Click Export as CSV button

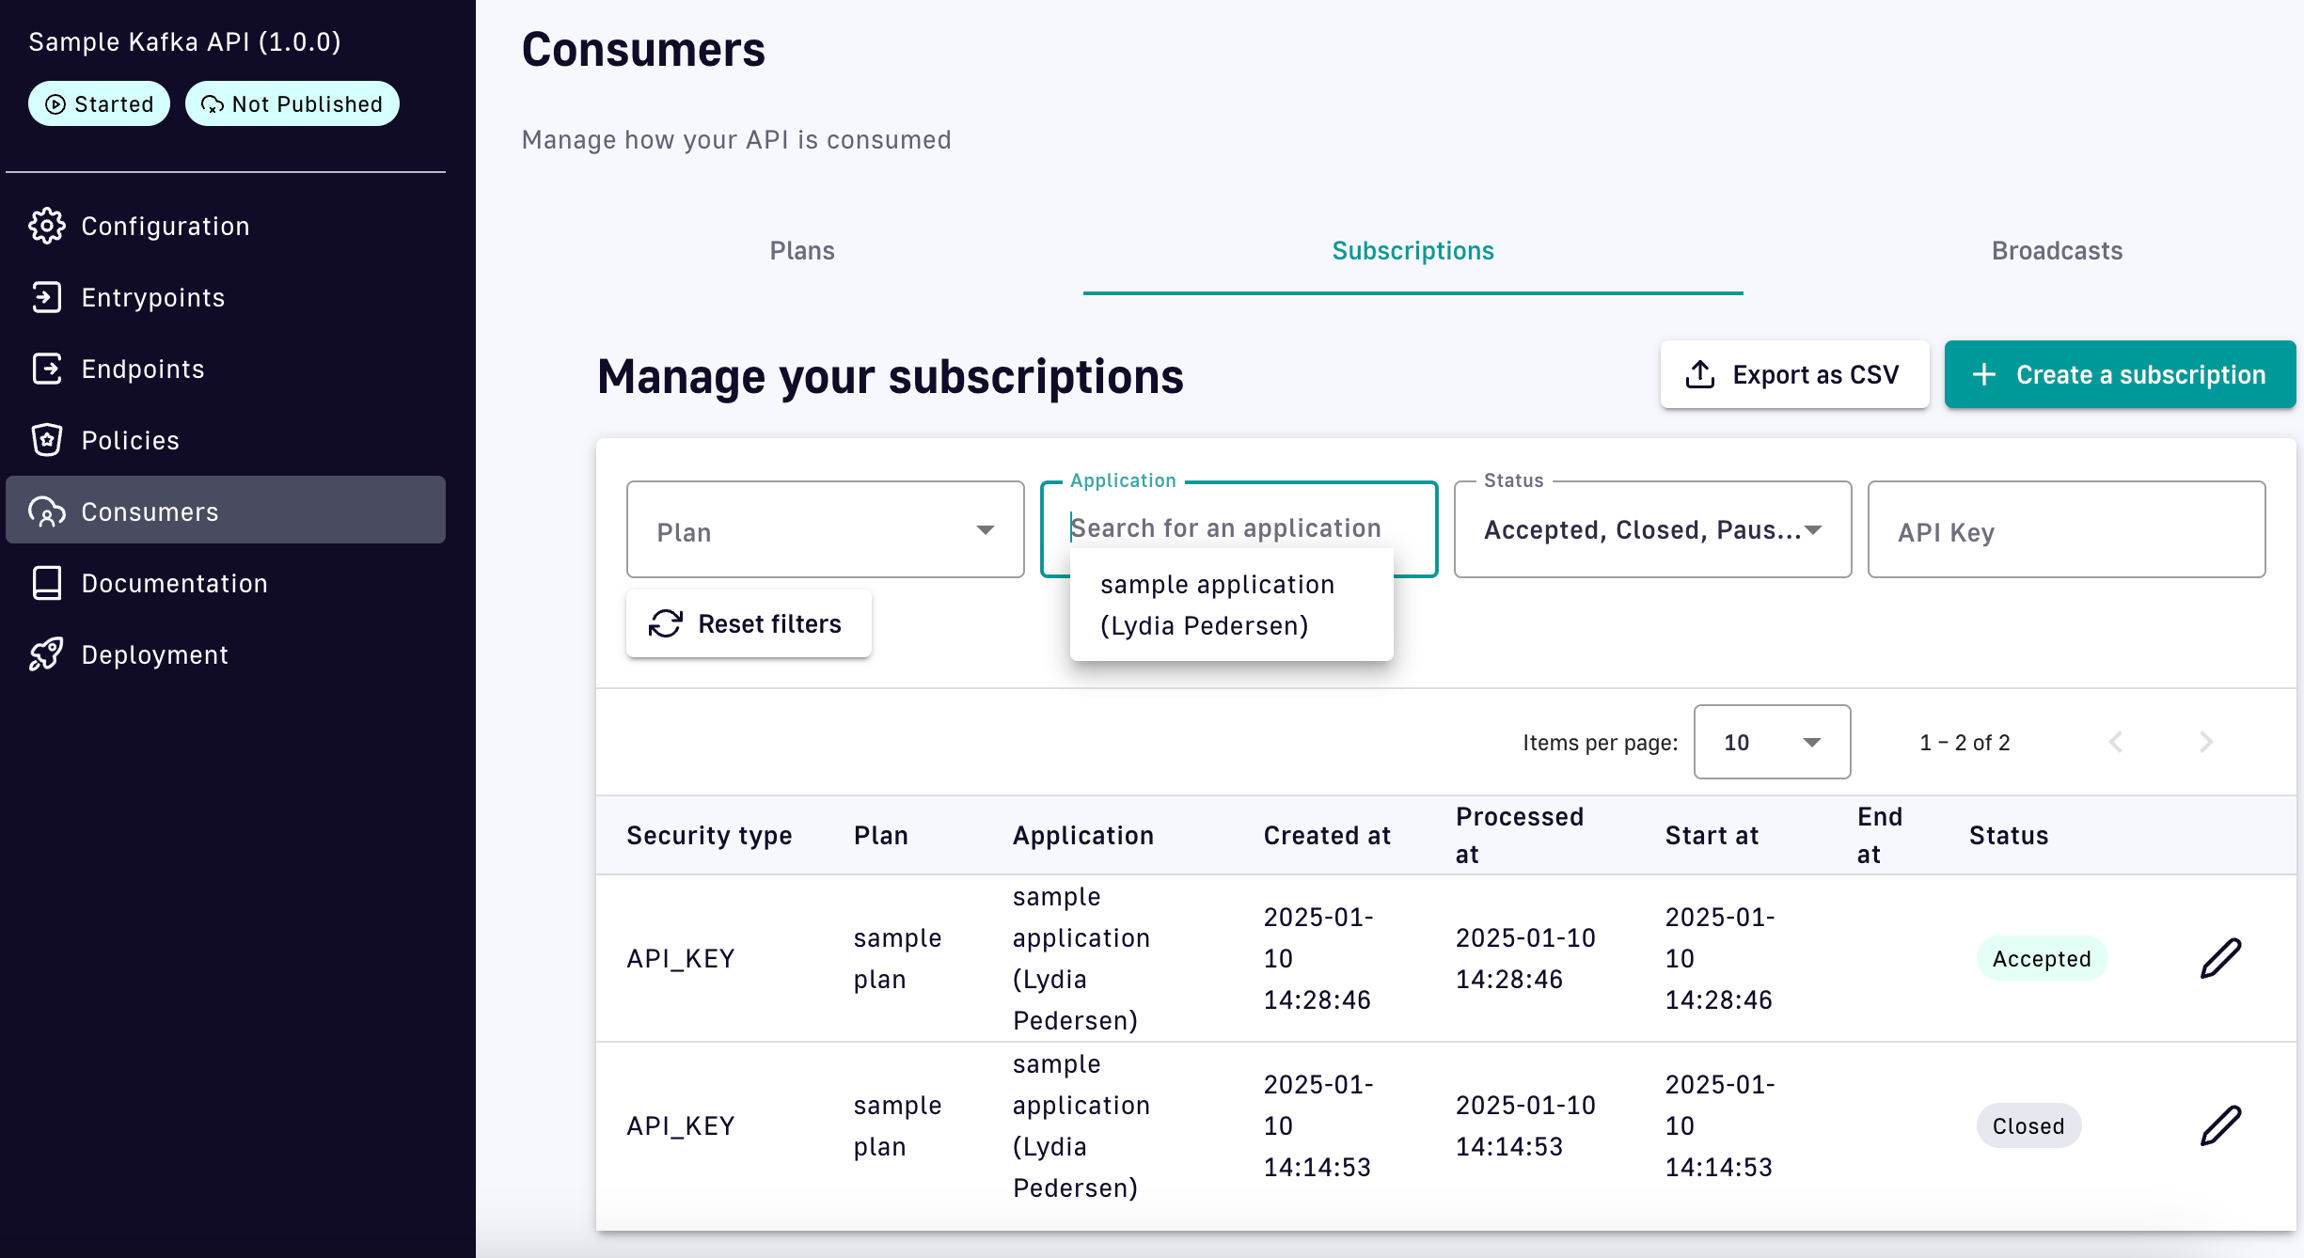(x=1794, y=375)
